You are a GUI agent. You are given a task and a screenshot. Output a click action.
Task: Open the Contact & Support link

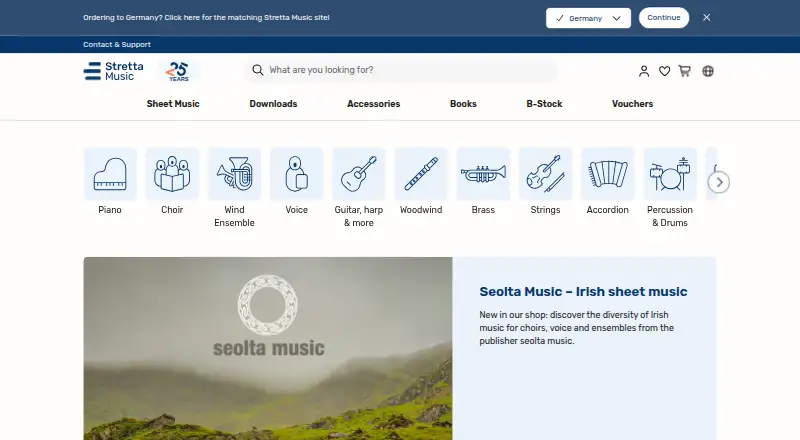click(117, 44)
